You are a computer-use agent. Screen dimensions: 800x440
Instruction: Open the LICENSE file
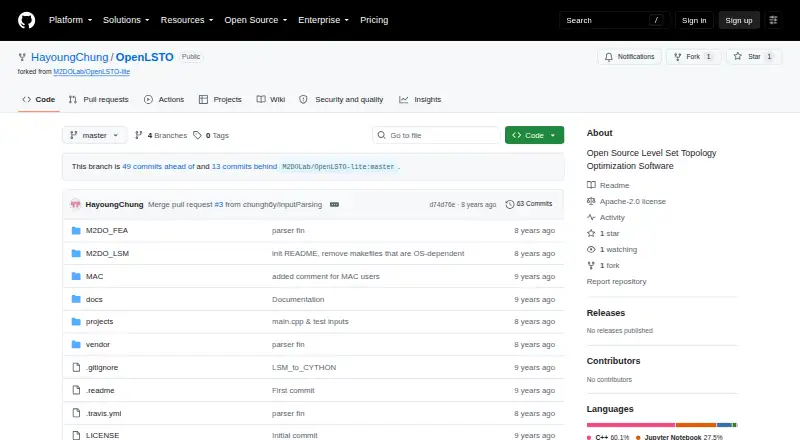pyautogui.click(x=103, y=435)
